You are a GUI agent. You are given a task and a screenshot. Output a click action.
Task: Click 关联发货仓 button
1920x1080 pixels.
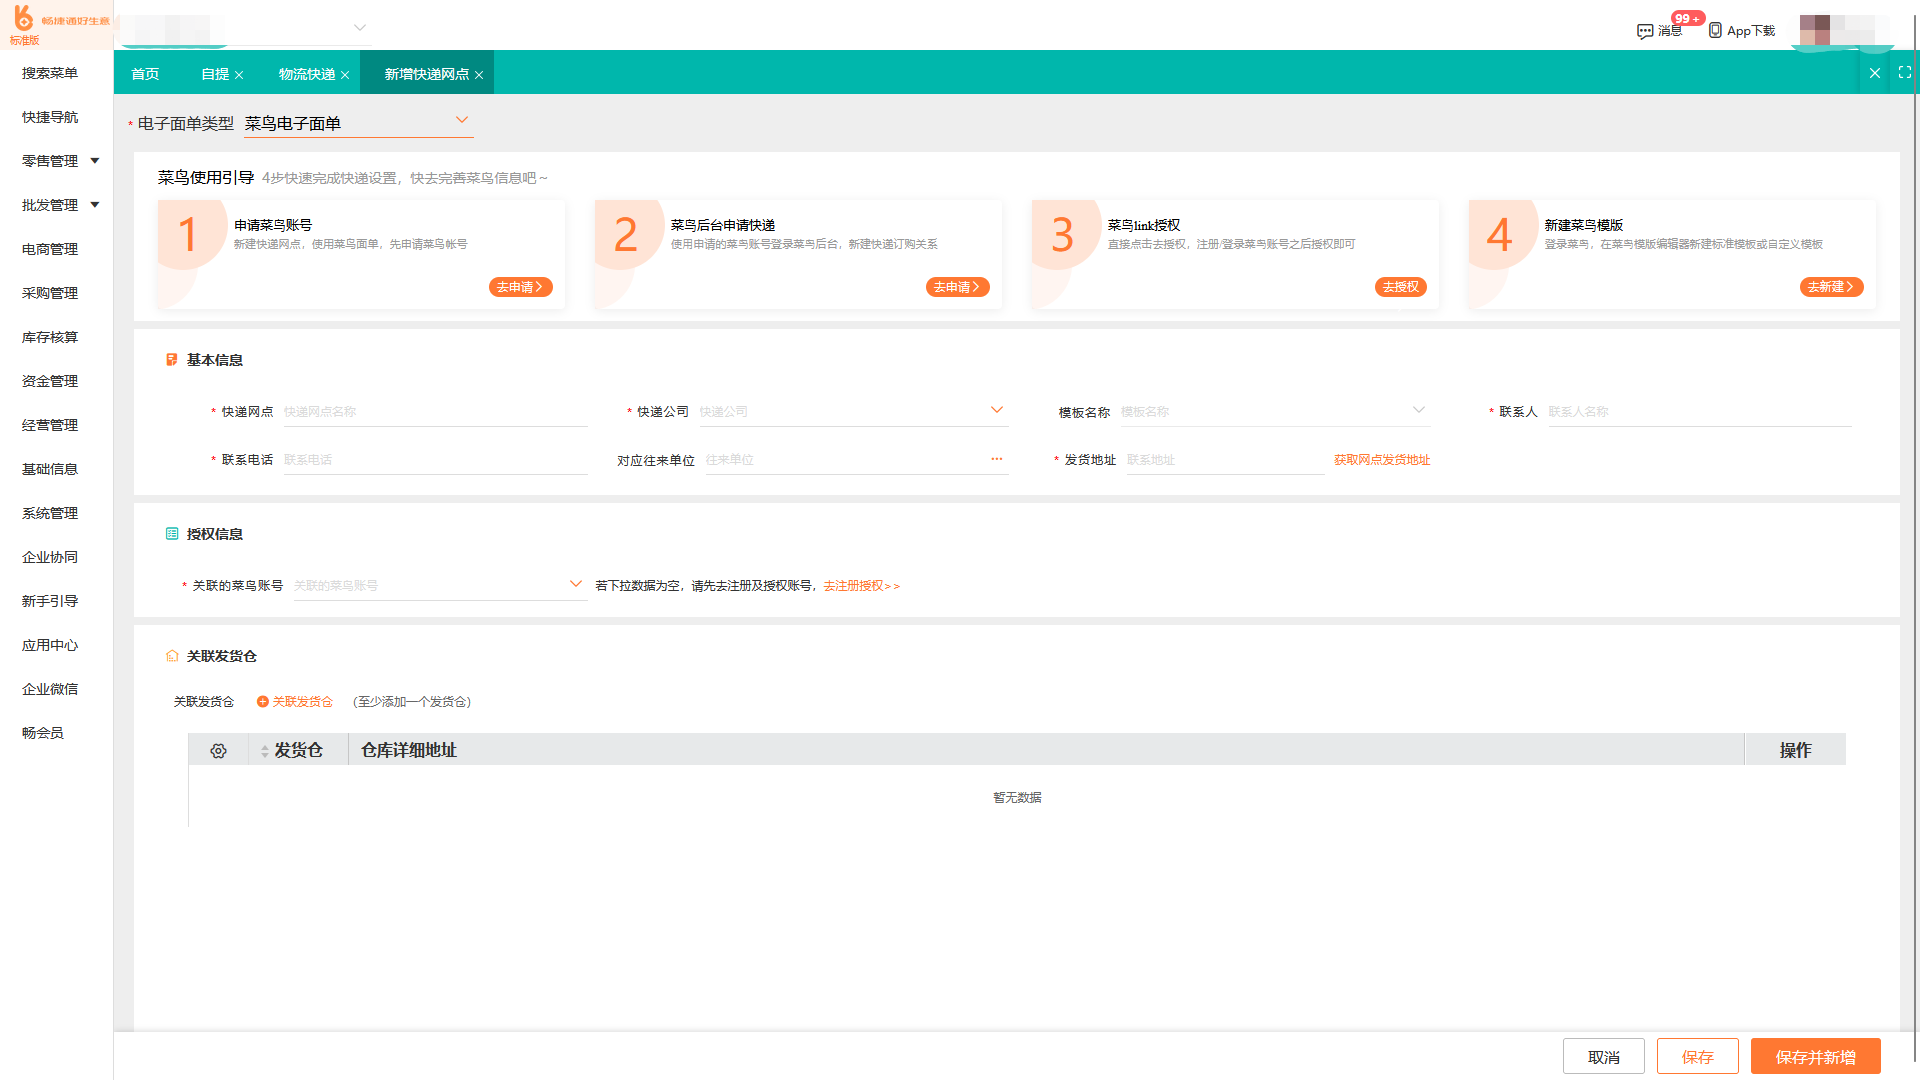[295, 700]
